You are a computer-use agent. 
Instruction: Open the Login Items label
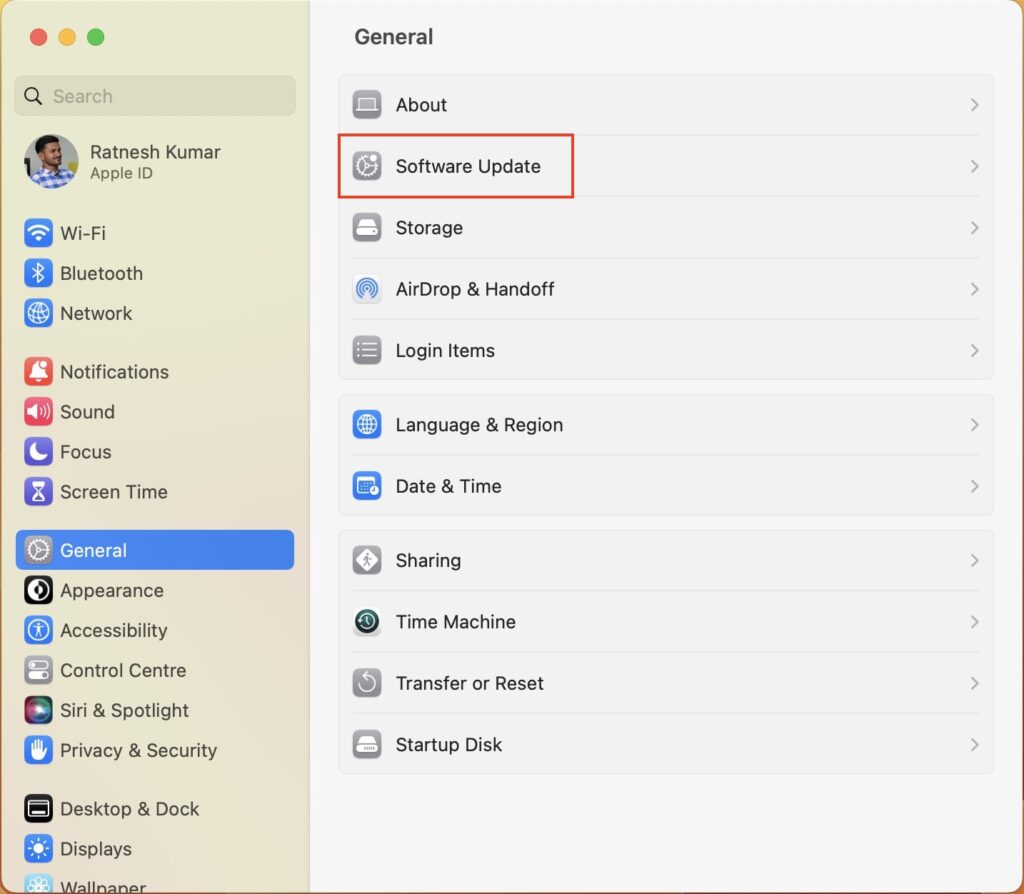point(445,350)
